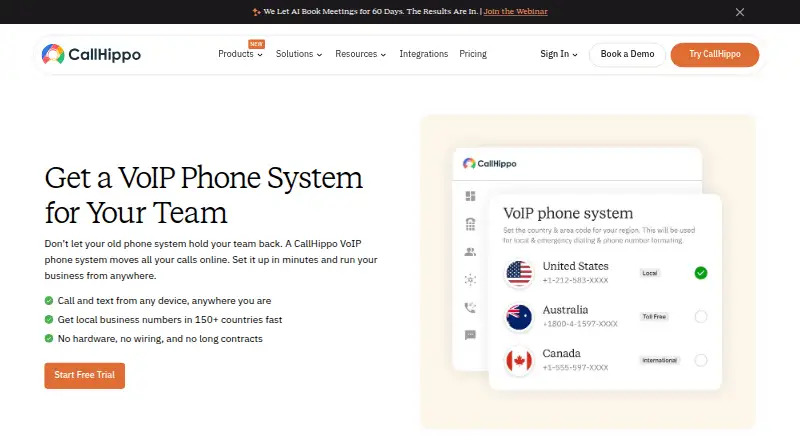This screenshot has width=800, height=440.
Task: Open the Sign In dropdown
Action: [x=559, y=54]
